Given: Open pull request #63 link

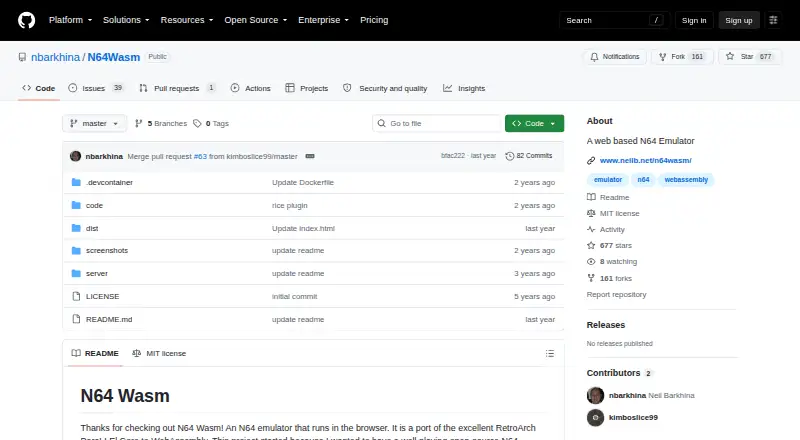Looking at the screenshot, I should 200,157.
